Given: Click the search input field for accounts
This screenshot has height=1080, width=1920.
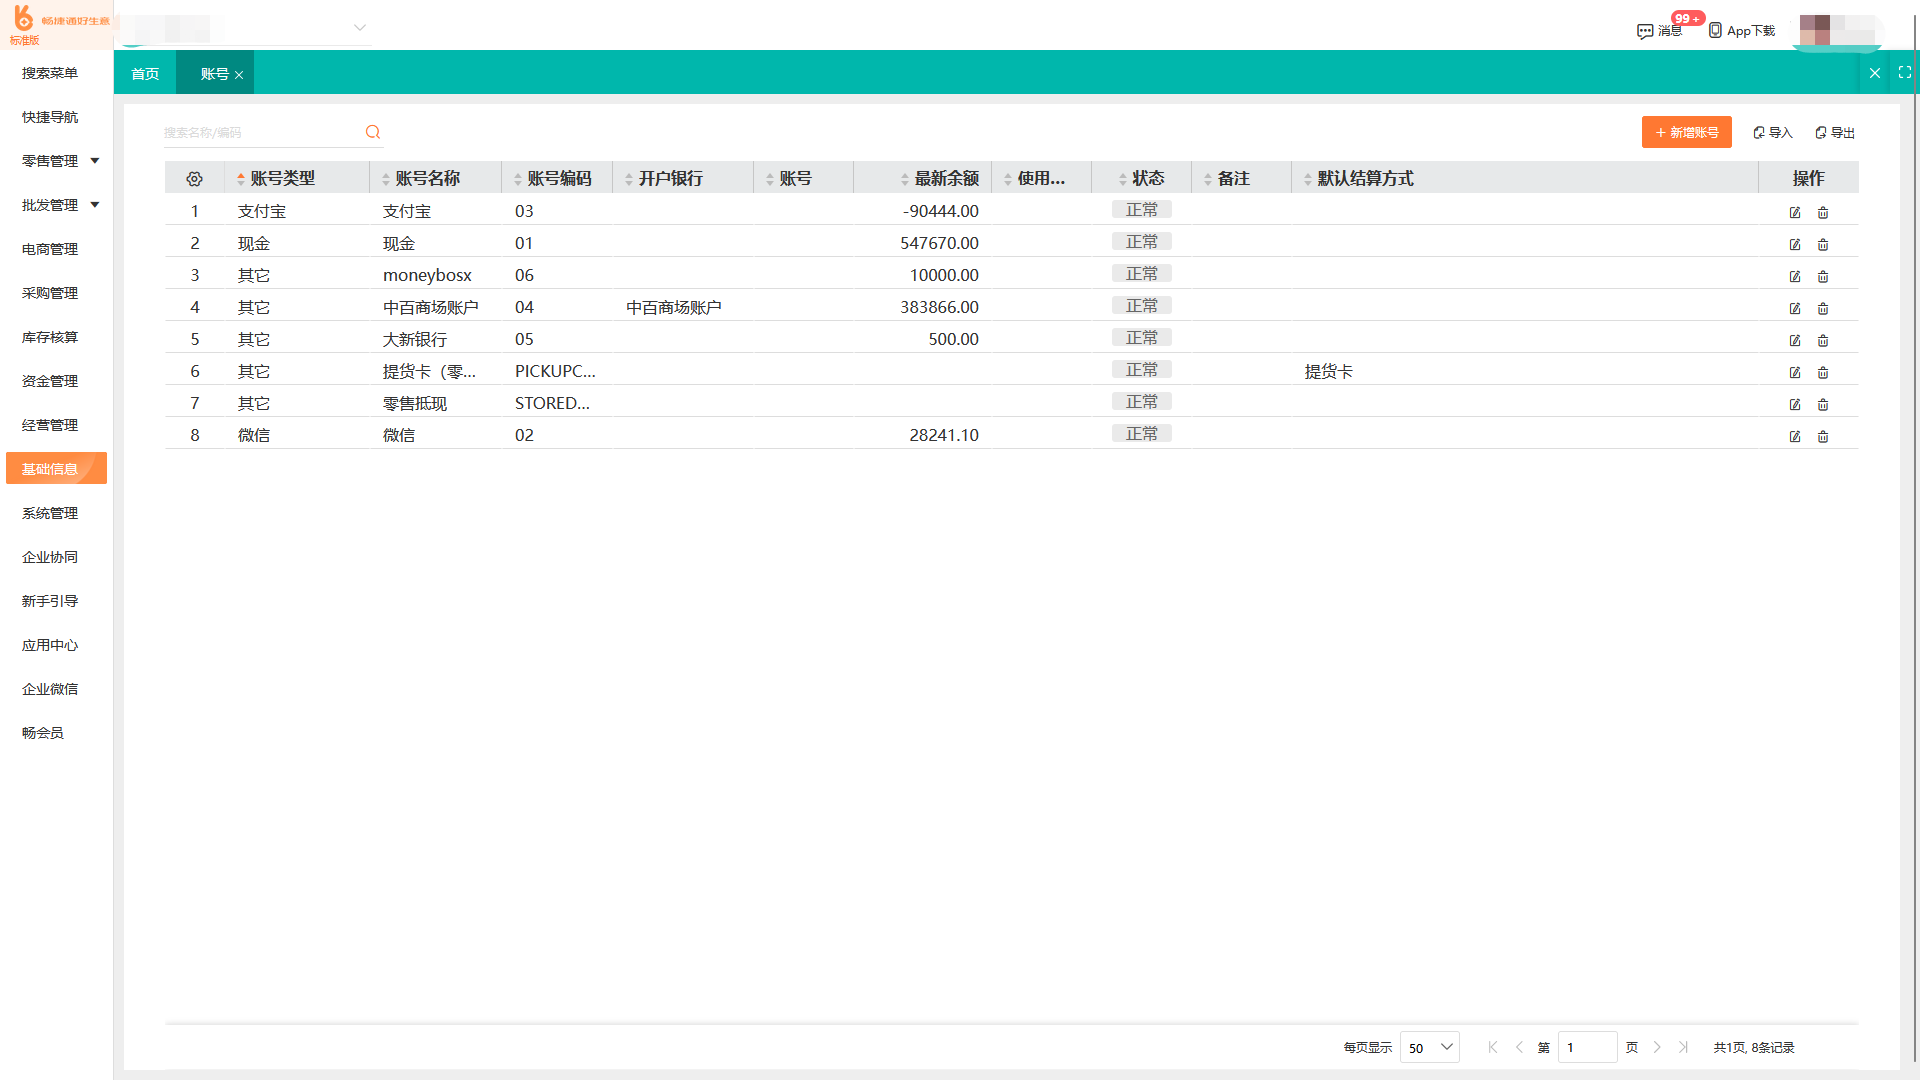Looking at the screenshot, I should pyautogui.click(x=262, y=131).
